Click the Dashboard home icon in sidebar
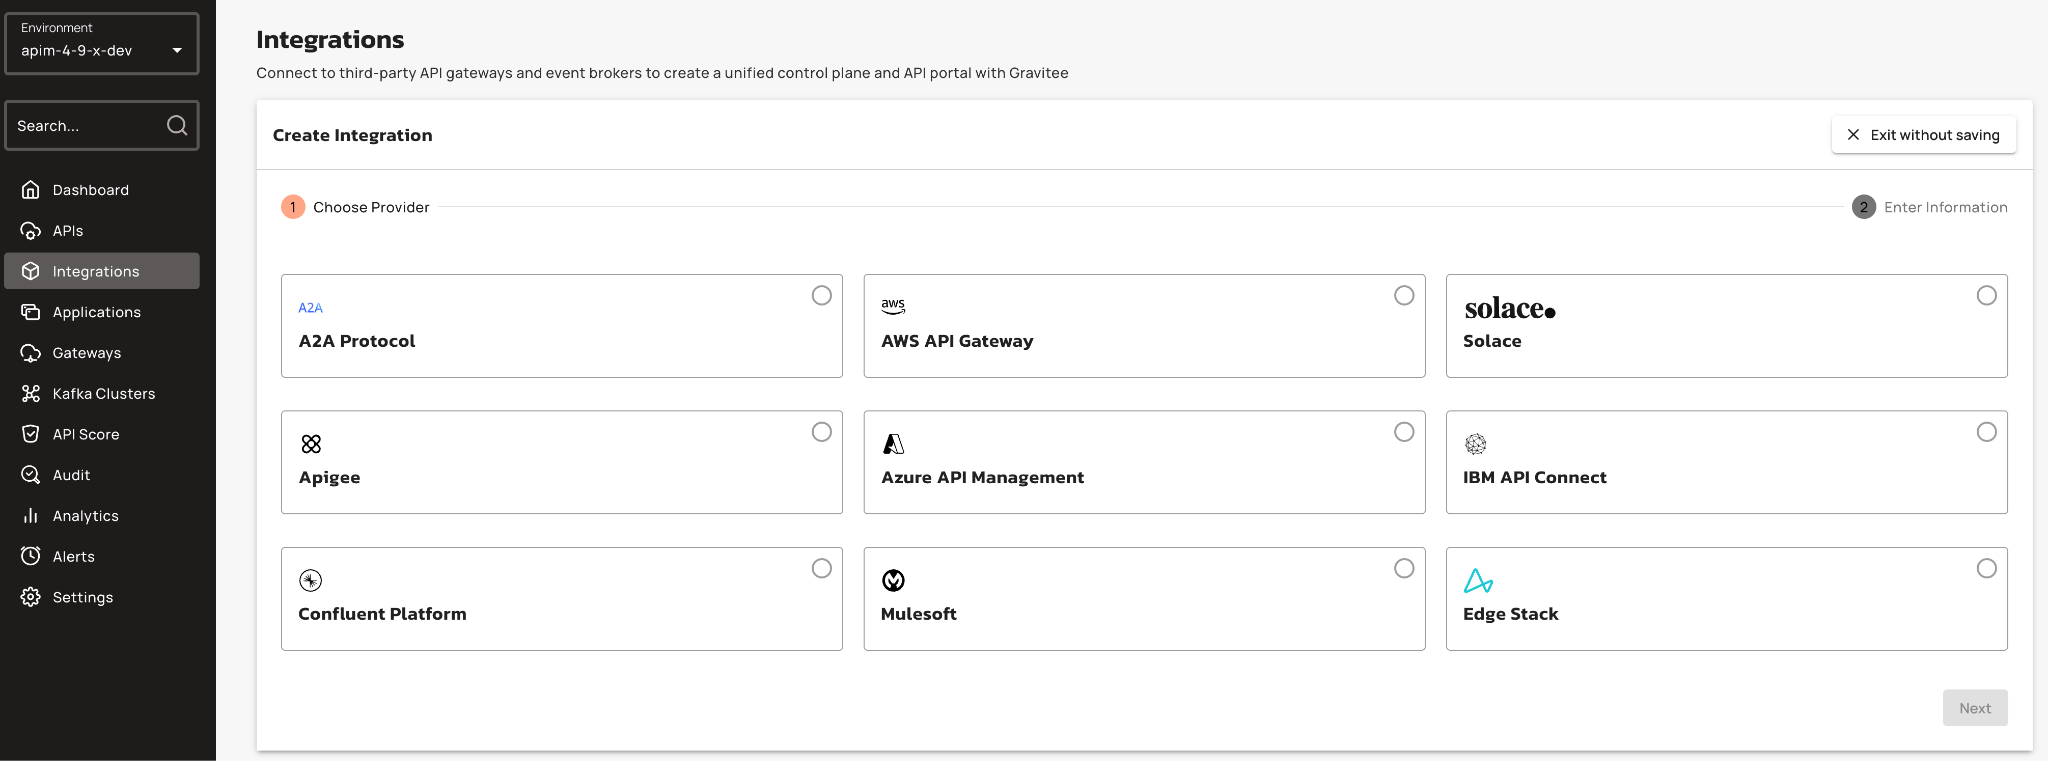 31,190
